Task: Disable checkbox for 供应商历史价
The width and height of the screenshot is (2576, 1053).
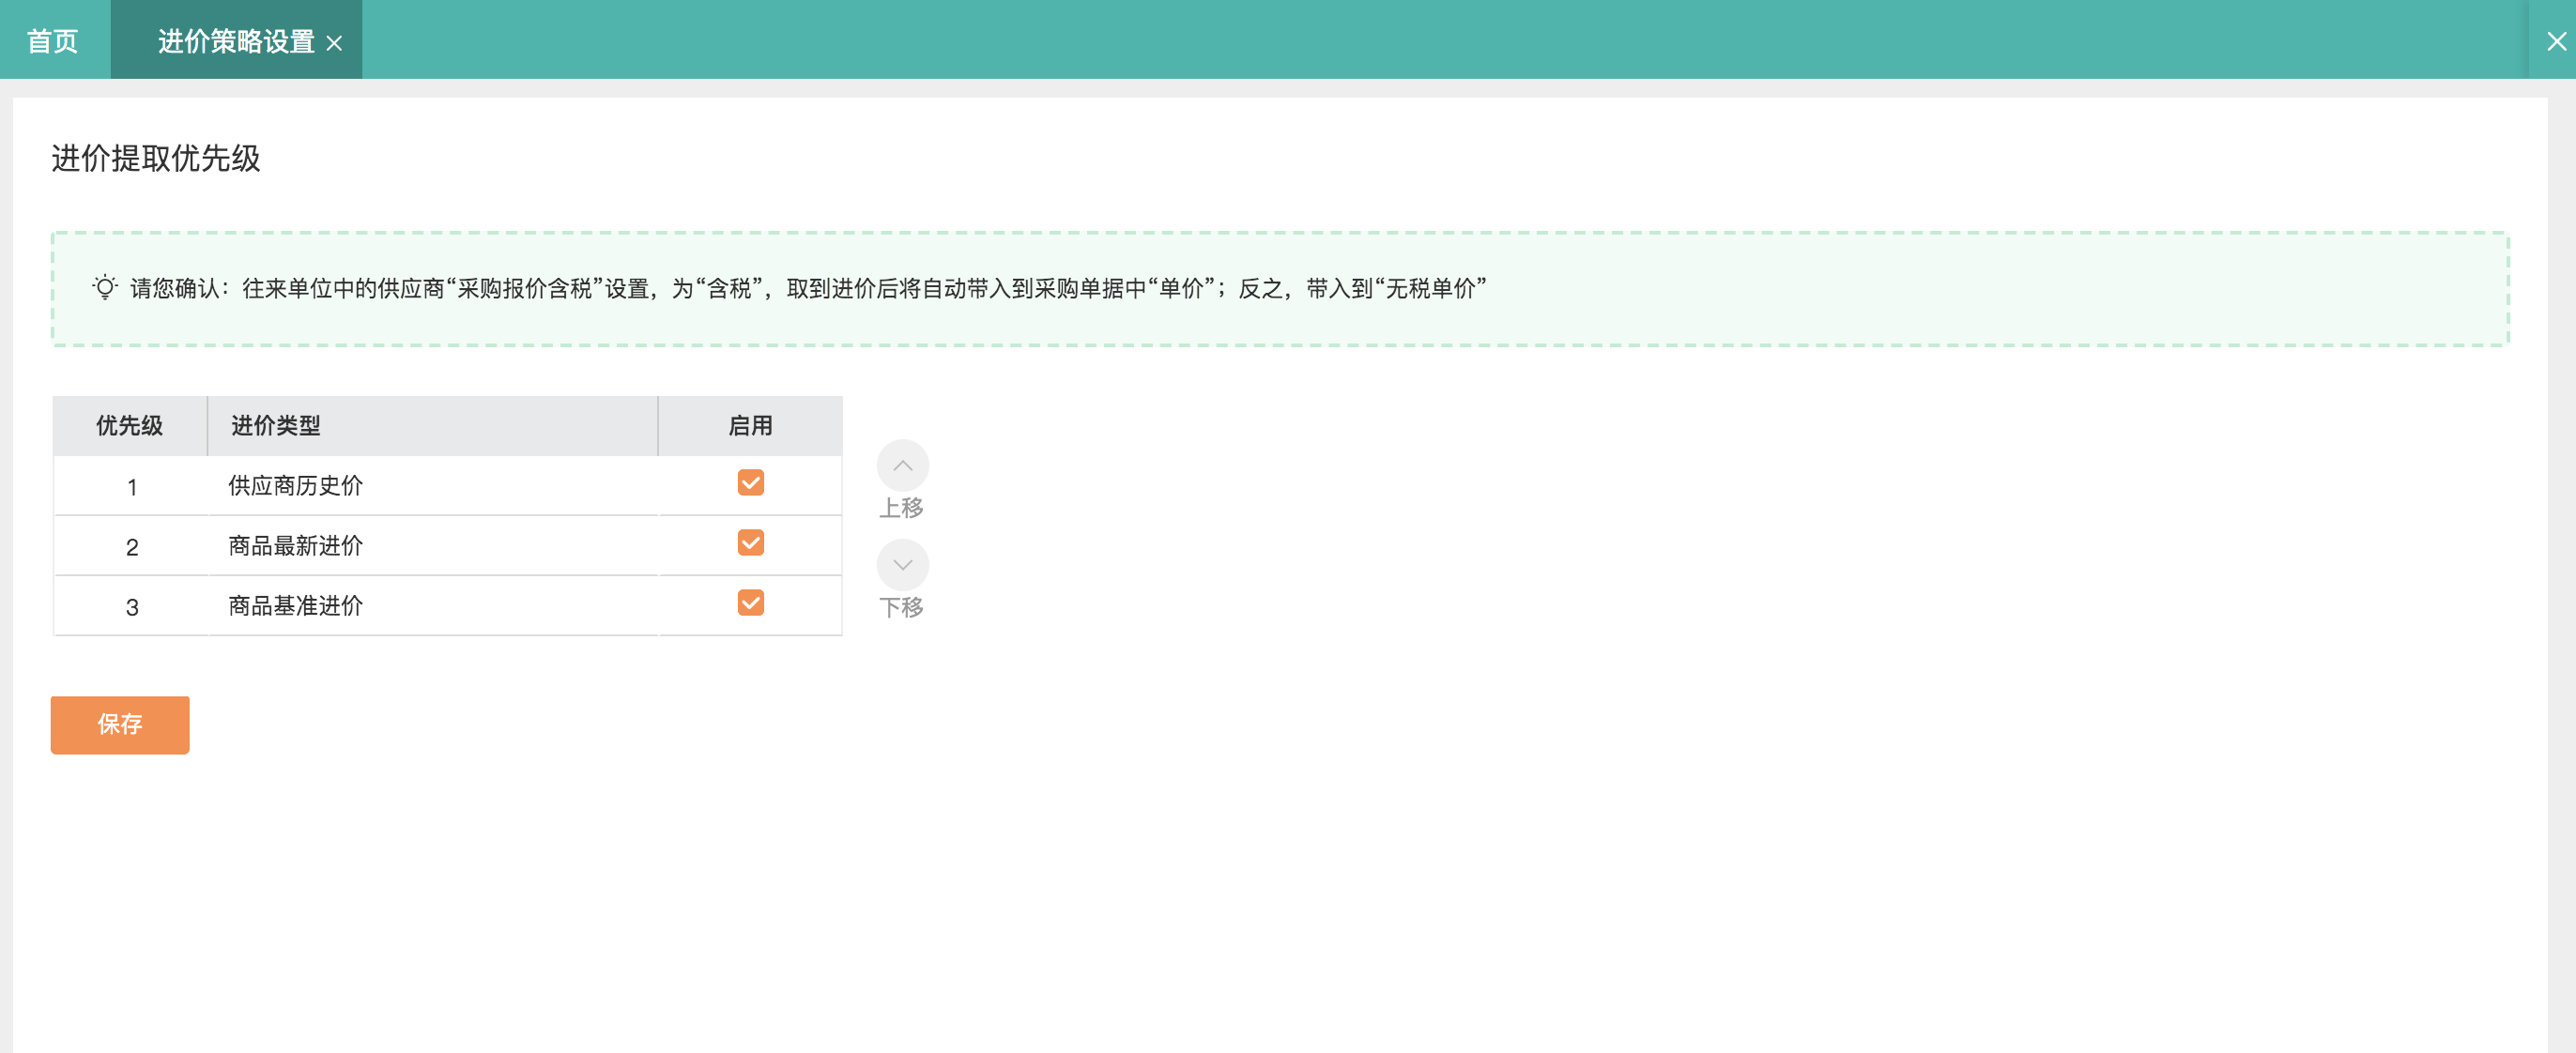Action: [751, 483]
